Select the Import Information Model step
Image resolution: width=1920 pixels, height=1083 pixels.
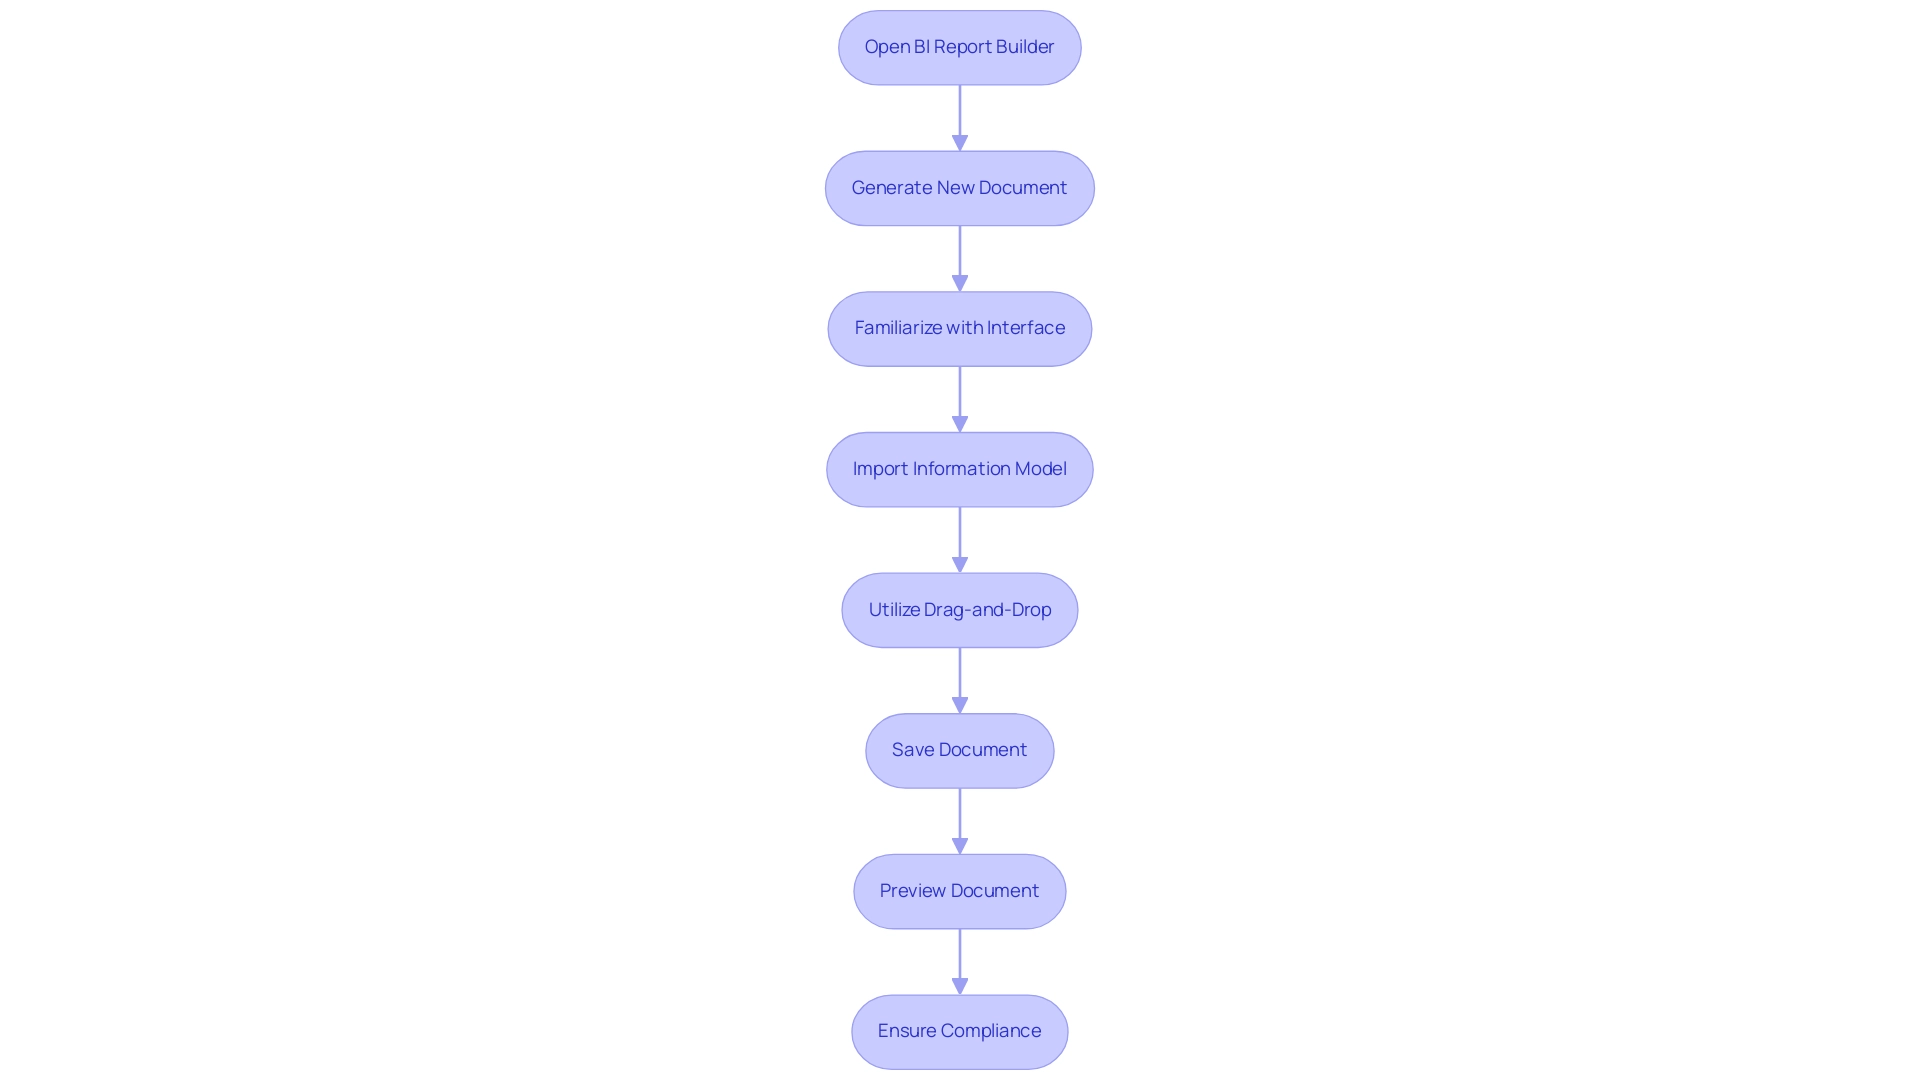point(960,468)
